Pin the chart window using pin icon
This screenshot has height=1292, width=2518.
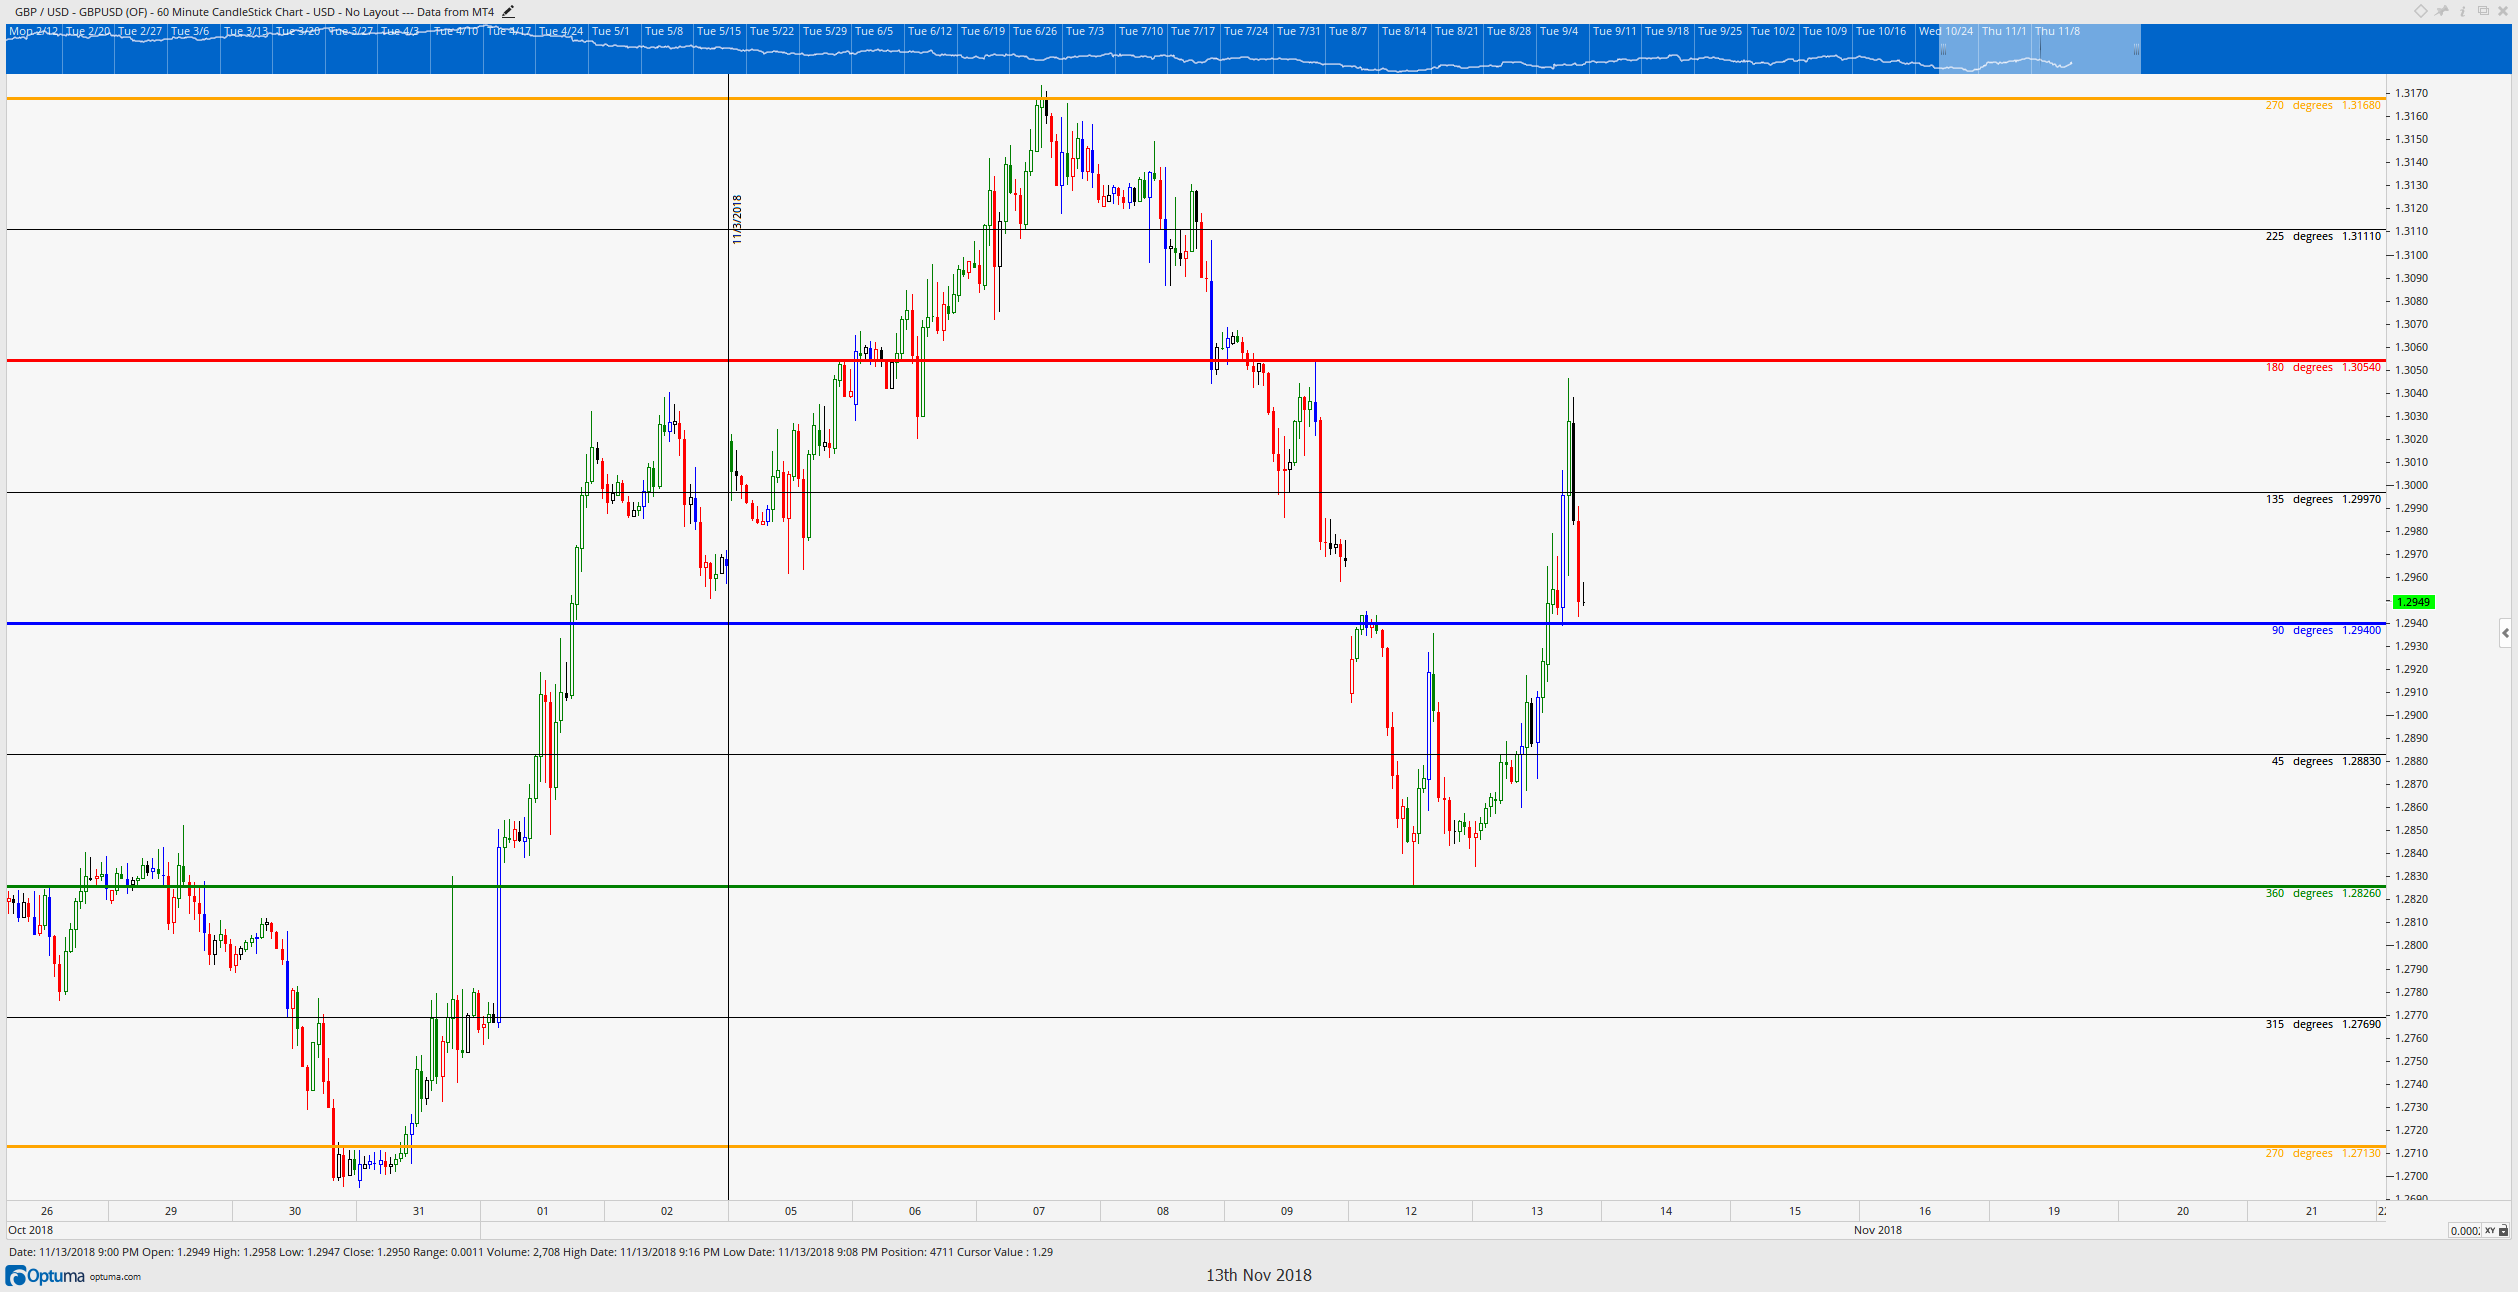click(2442, 11)
